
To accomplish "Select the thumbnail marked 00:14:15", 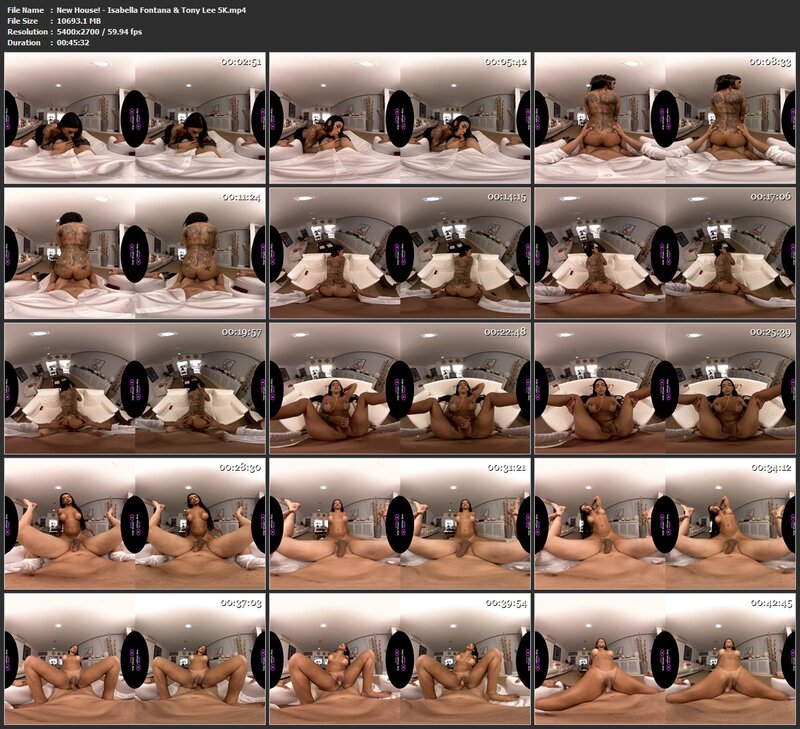I will point(400,253).
